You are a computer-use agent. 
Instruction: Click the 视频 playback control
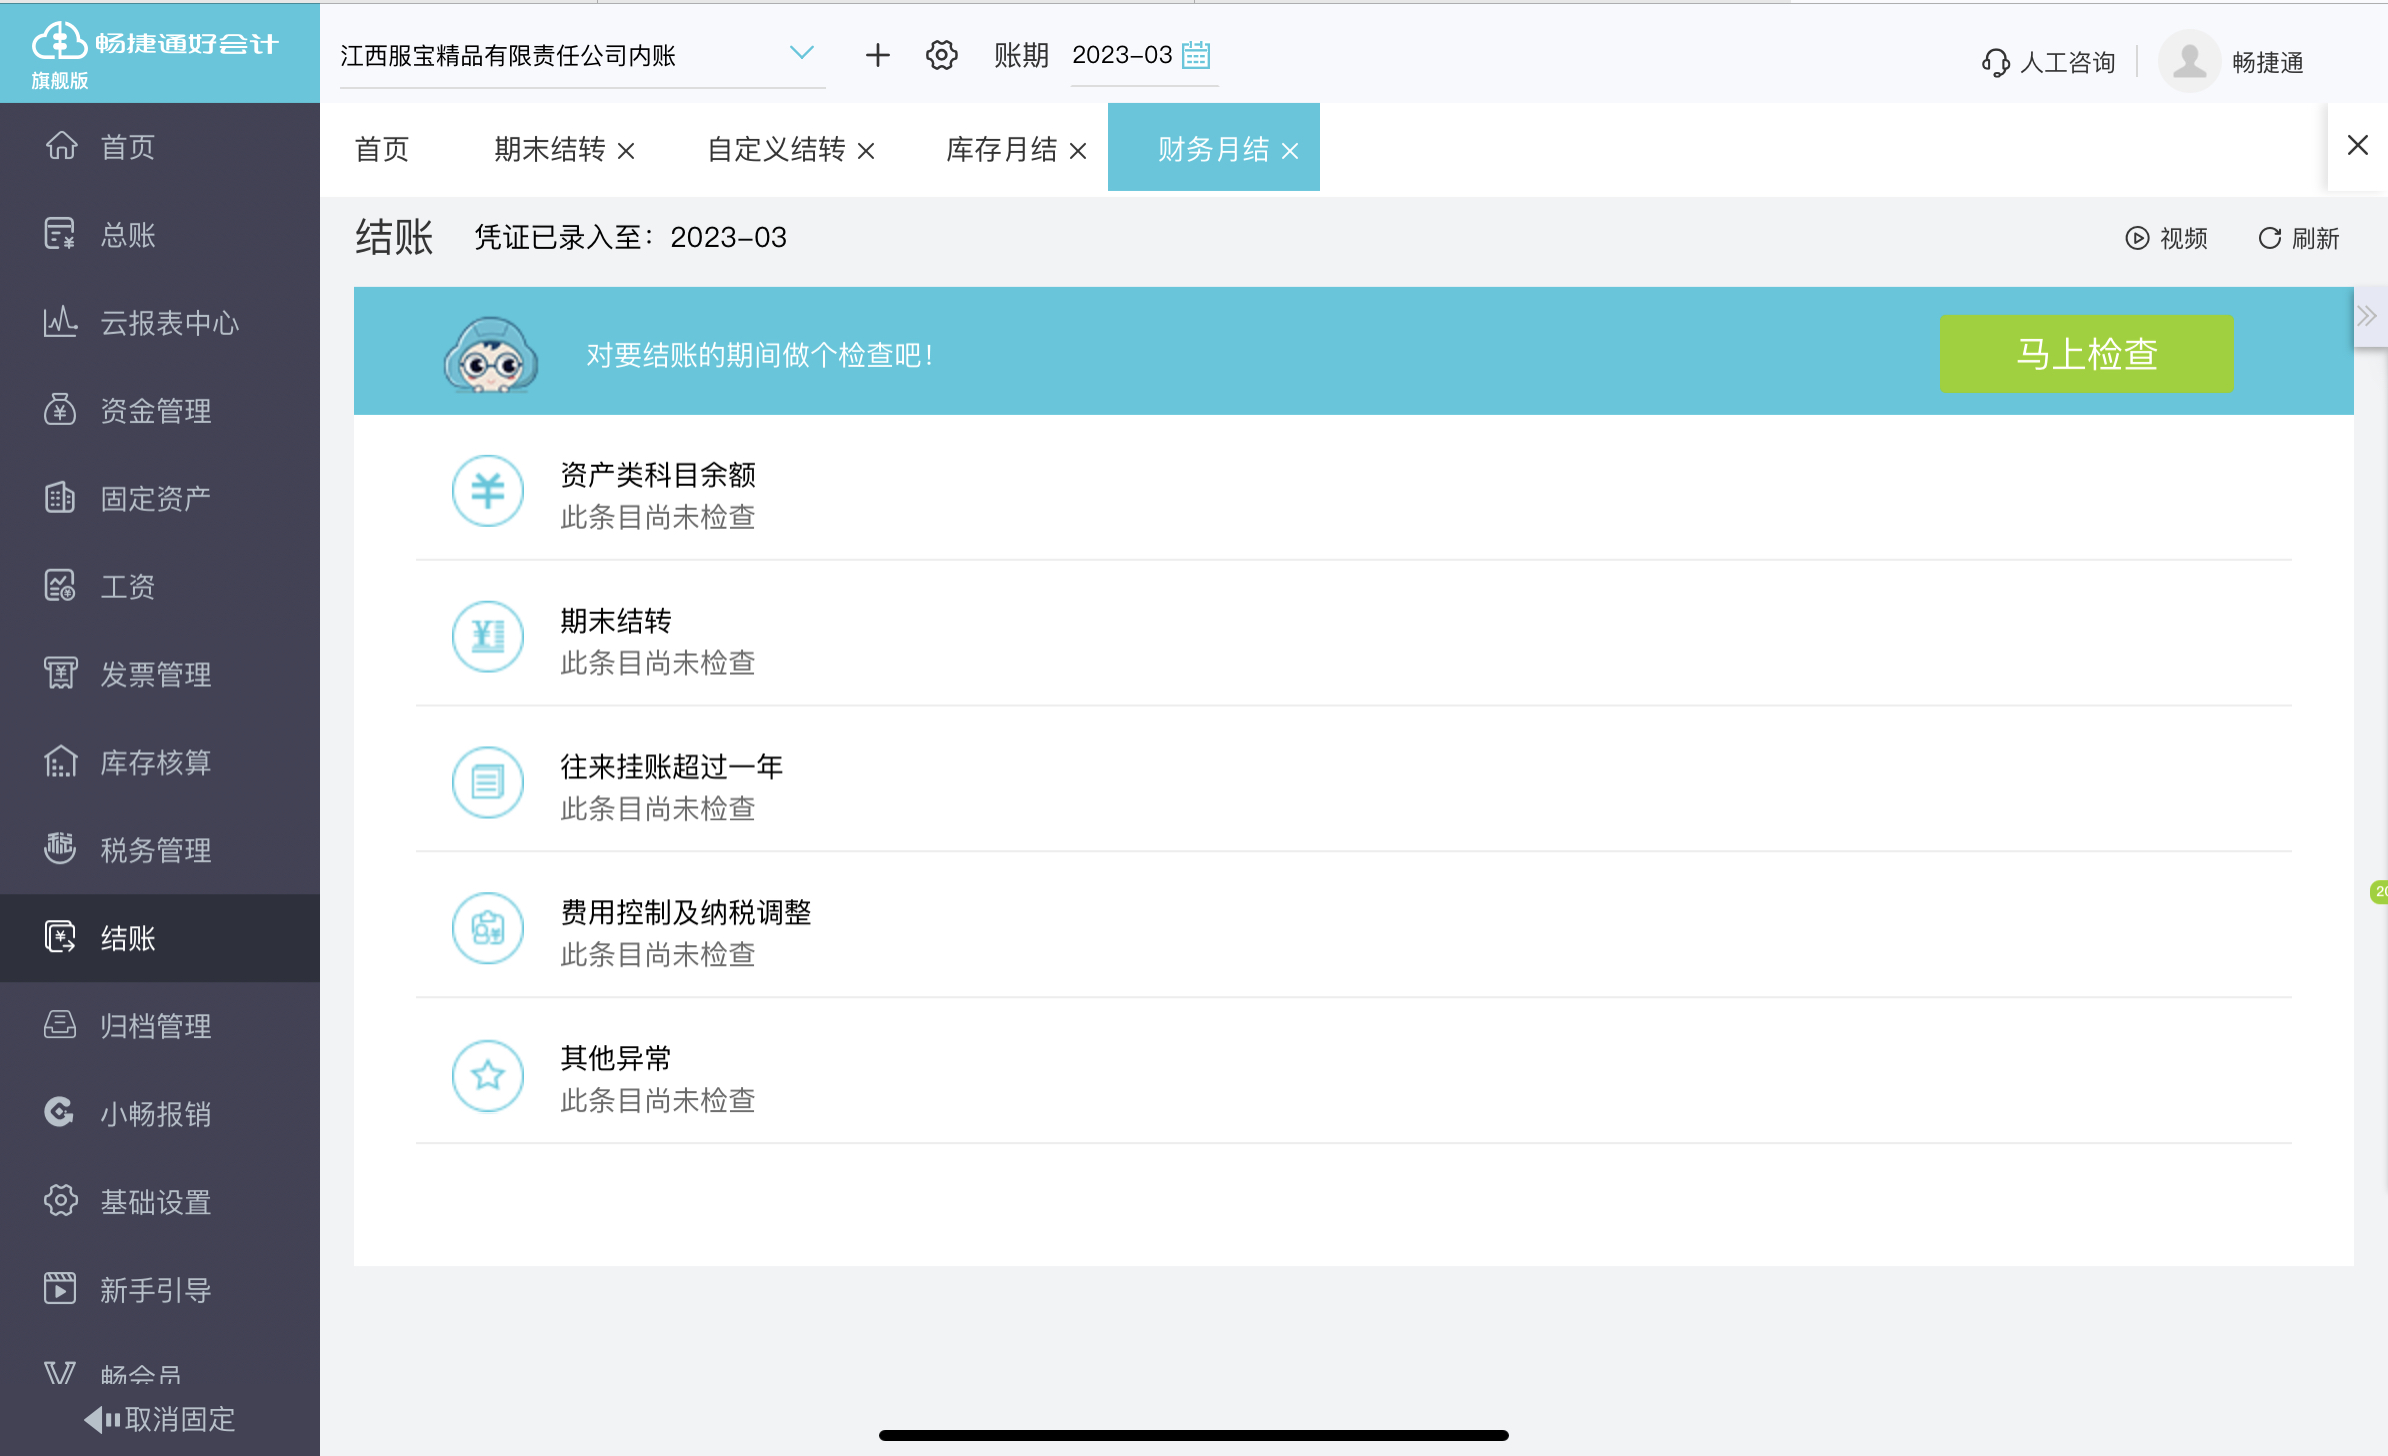pyautogui.click(x=2166, y=237)
